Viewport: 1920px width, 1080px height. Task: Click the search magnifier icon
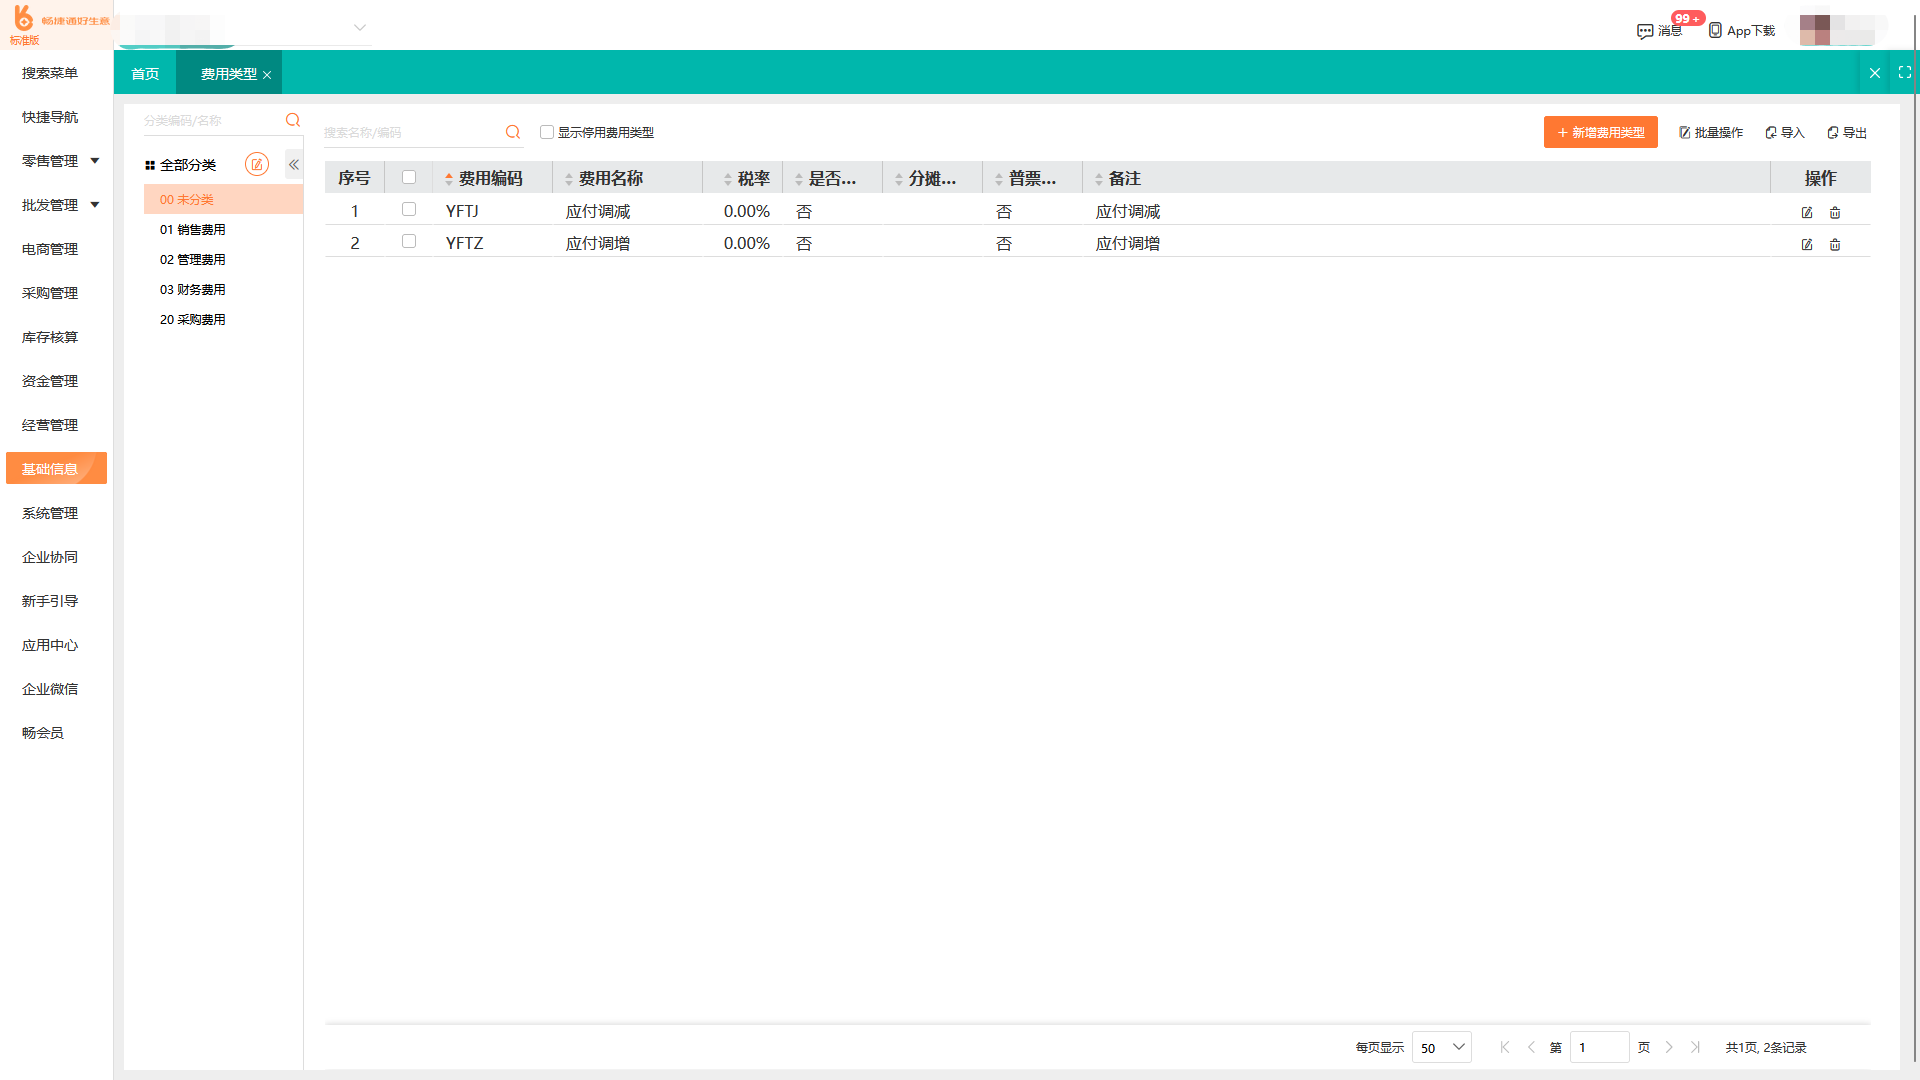[x=293, y=120]
